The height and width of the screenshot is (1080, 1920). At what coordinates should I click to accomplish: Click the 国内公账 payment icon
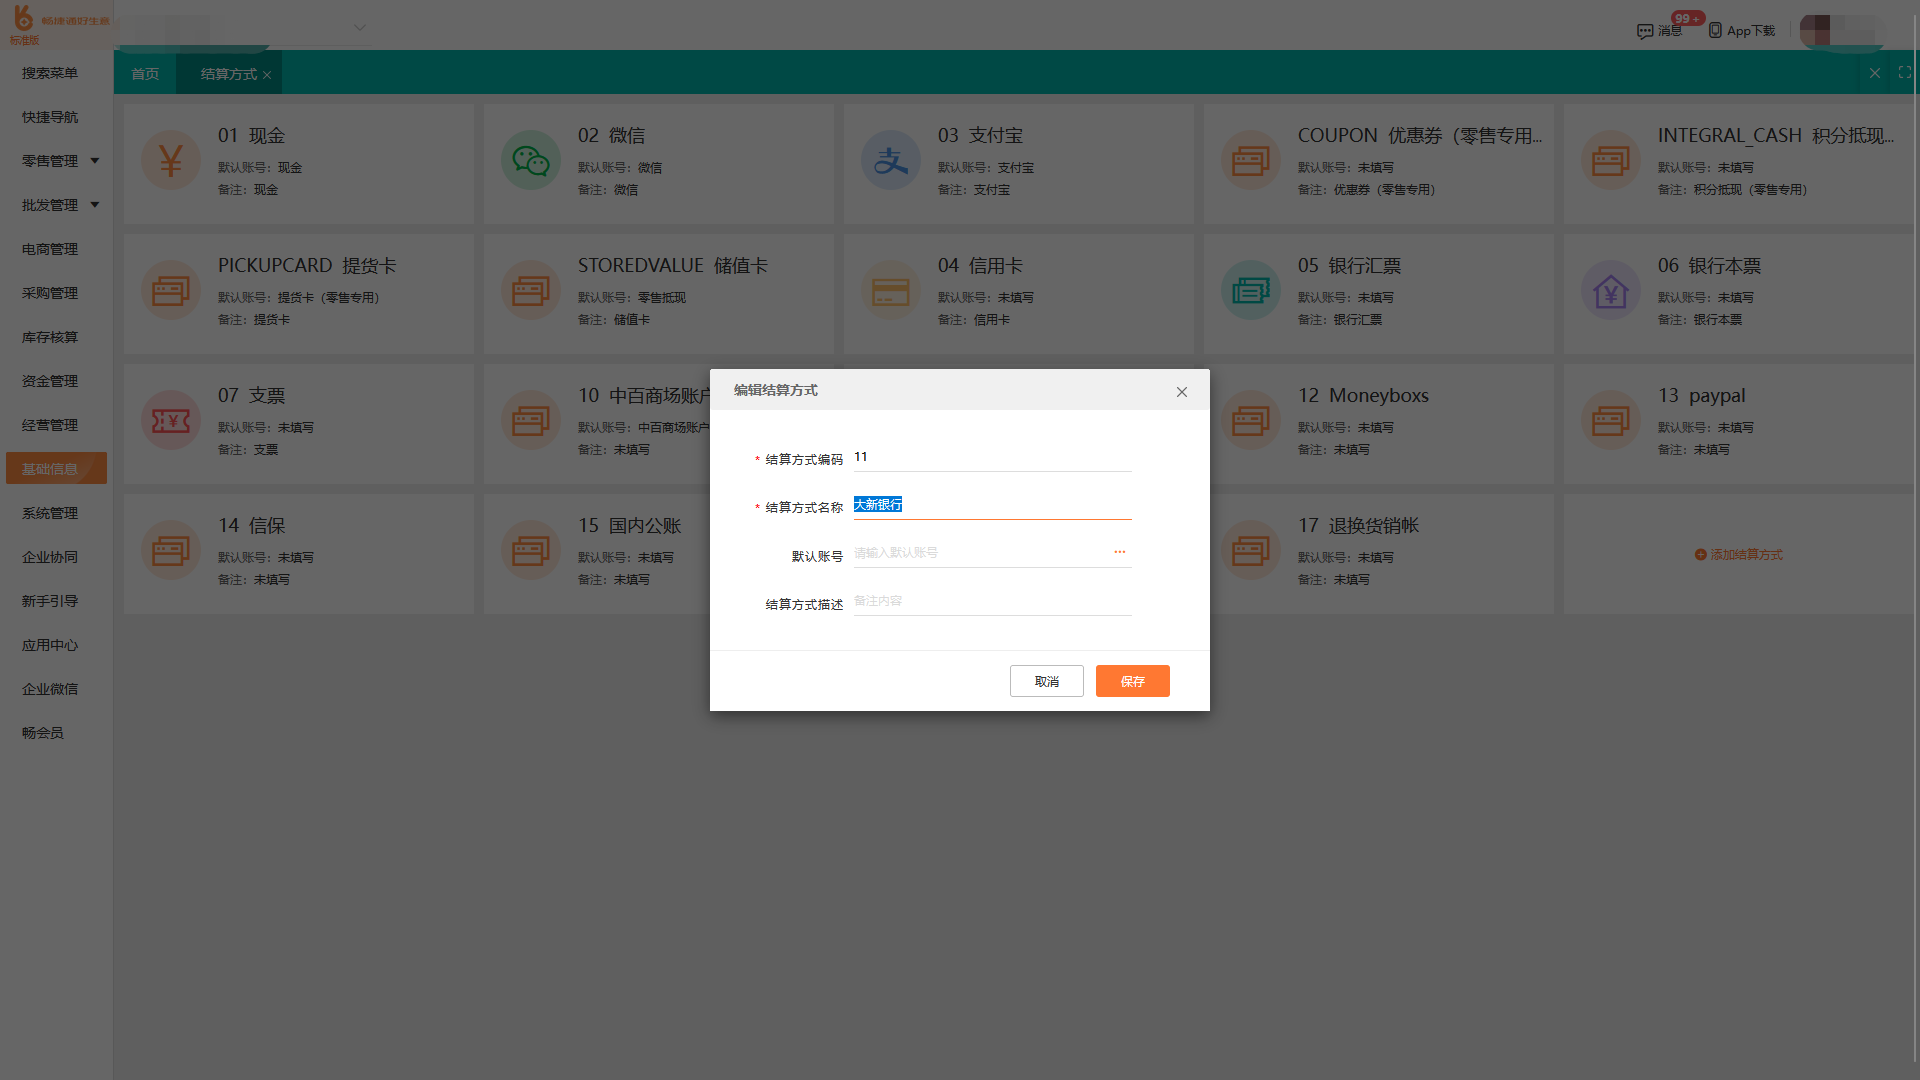pyautogui.click(x=531, y=550)
